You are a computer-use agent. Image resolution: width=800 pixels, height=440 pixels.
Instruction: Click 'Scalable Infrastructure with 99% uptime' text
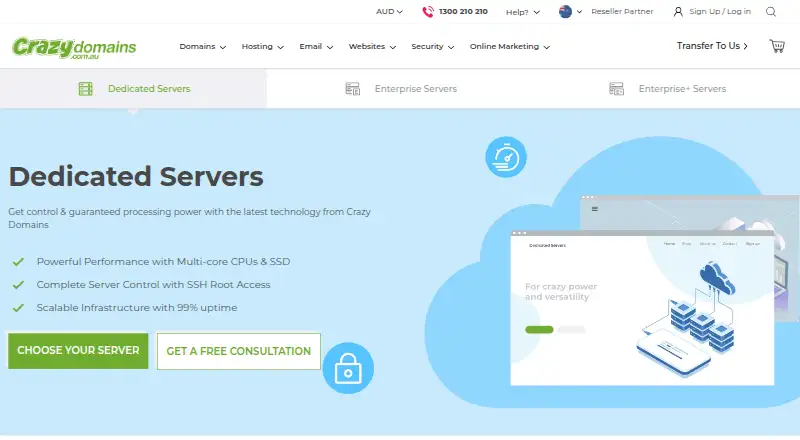click(x=137, y=307)
